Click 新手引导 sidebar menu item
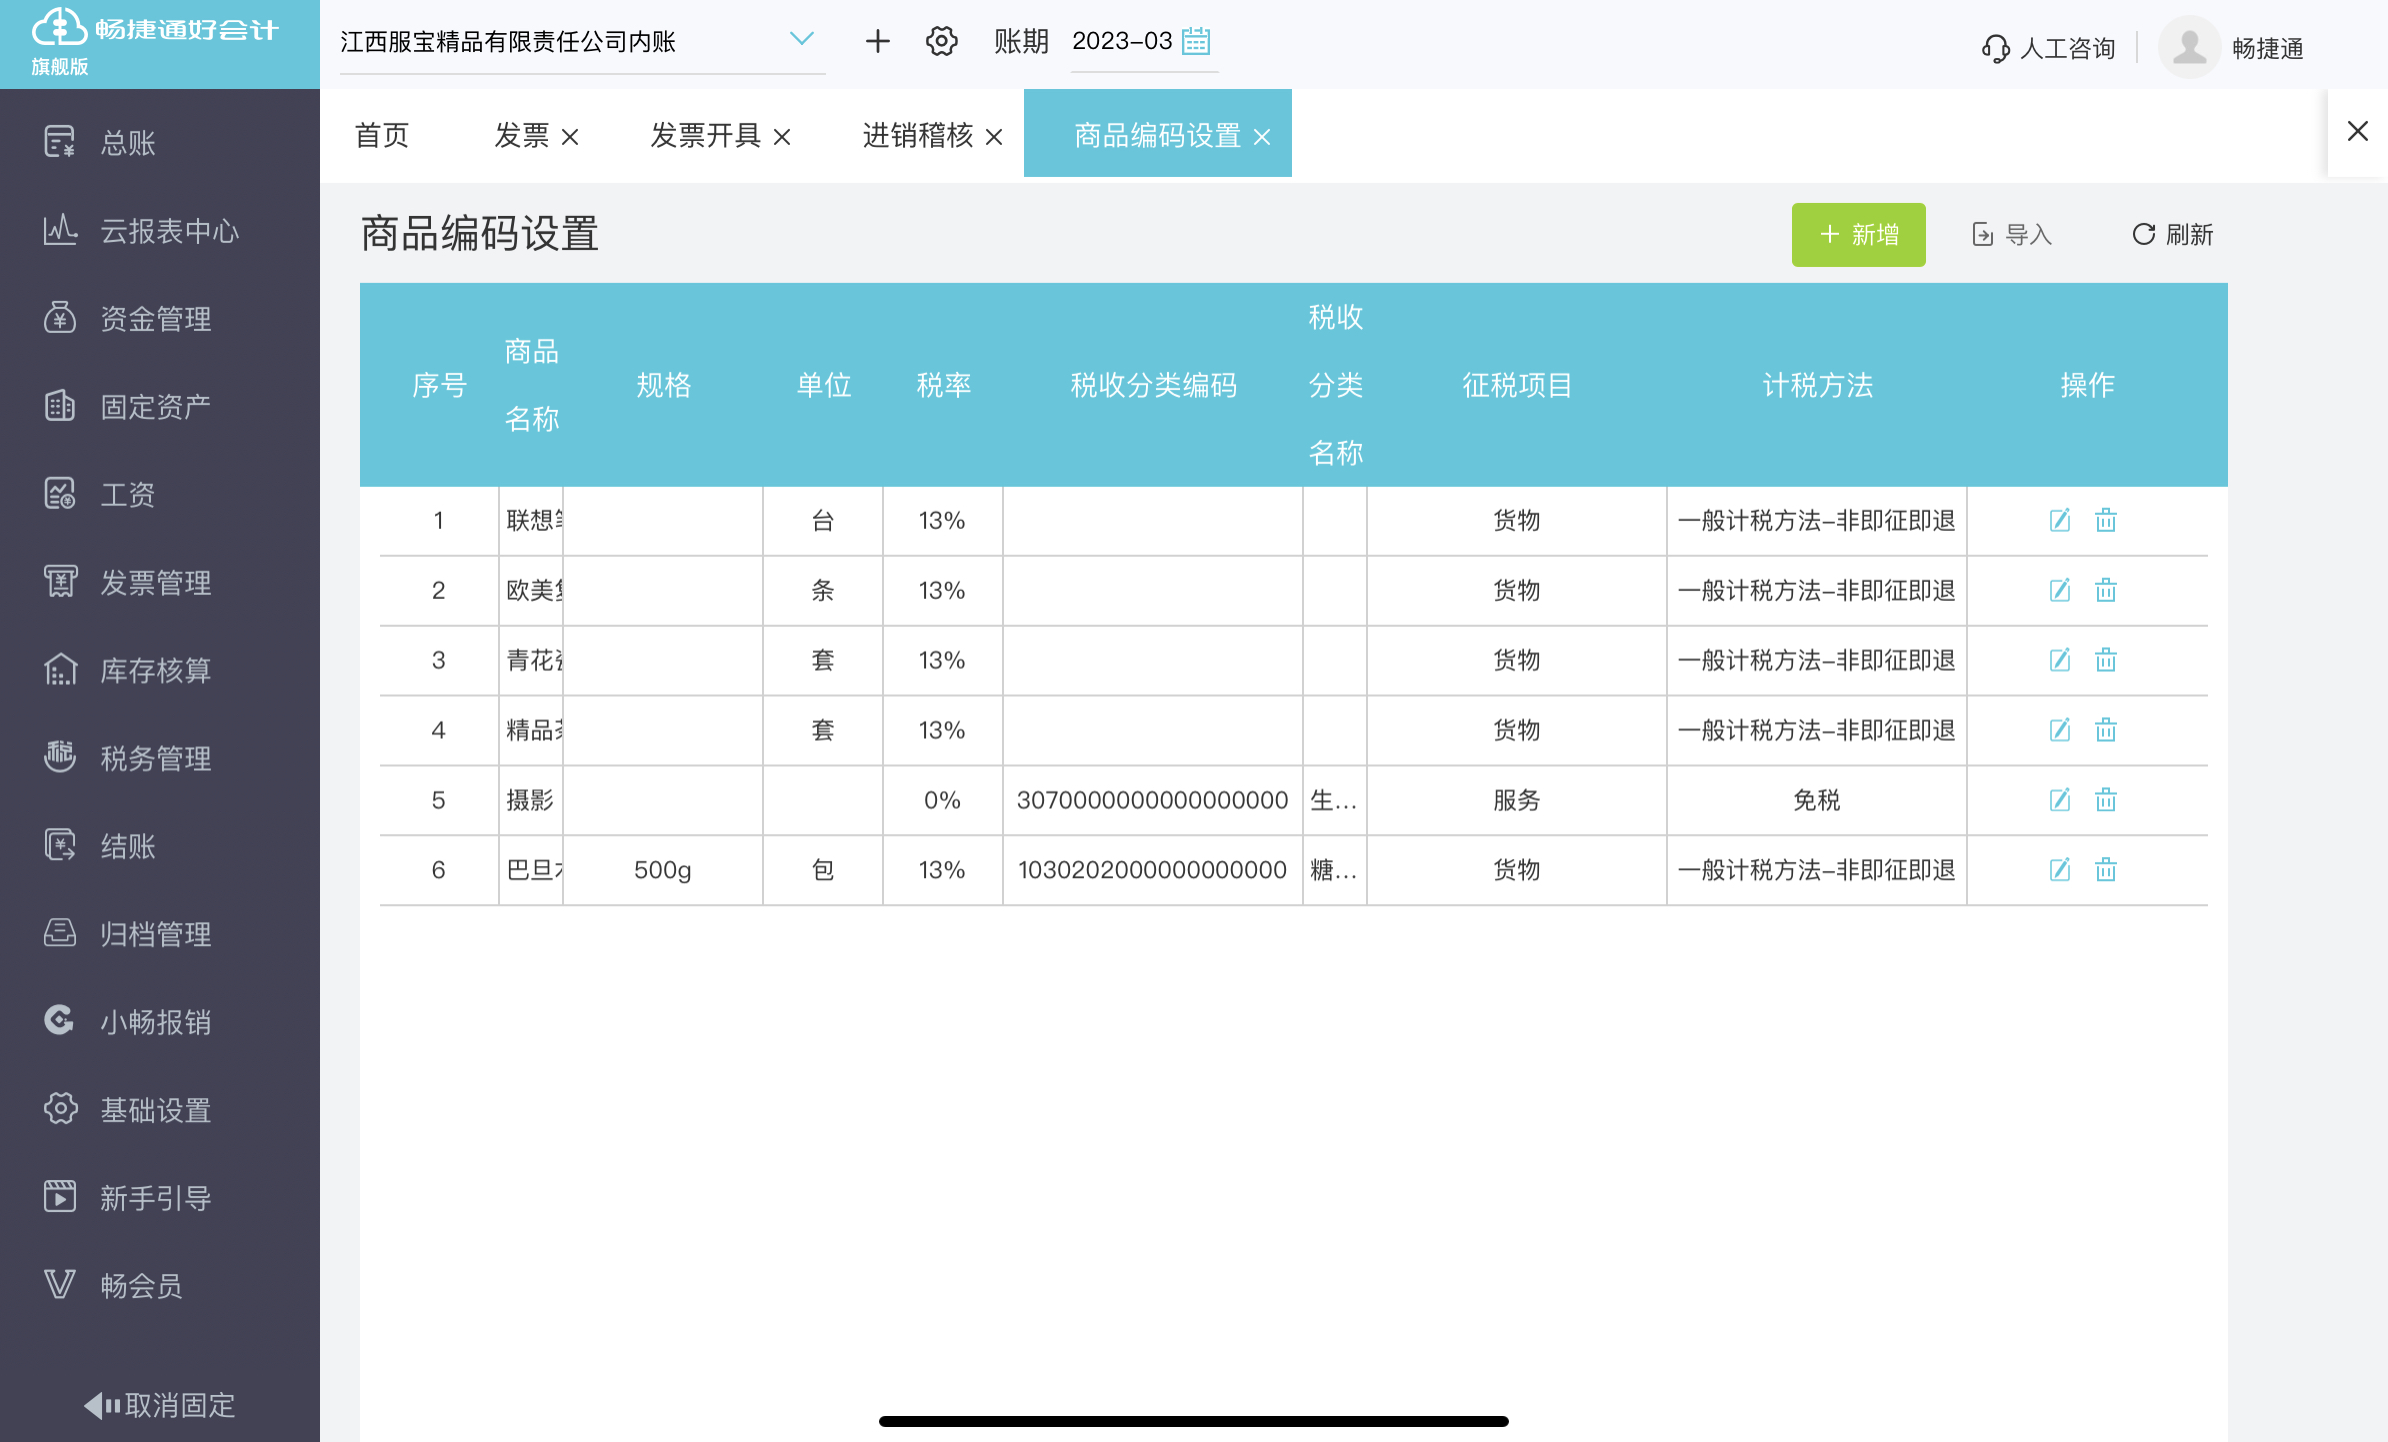Image resolution: width=2388 pixels, height=1442 pixels. tap(157, 1198)
